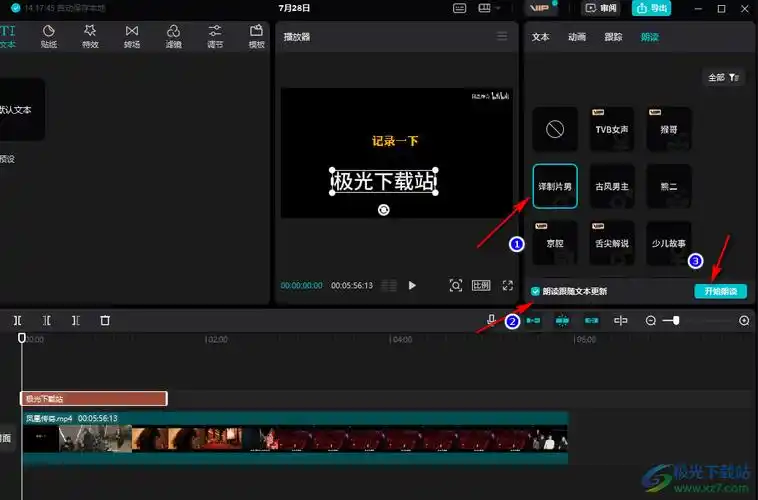Click the 开始朗读 button
The image size is (758, 500).
(720, 291)
